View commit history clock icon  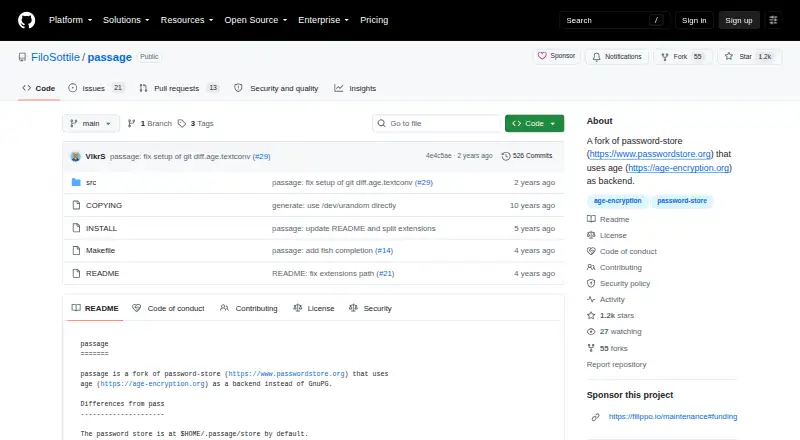point(506,156)
